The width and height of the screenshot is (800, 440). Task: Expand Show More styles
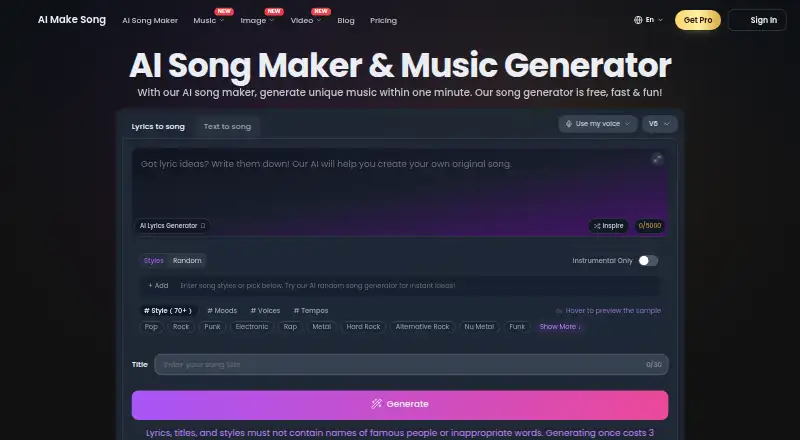560,327
